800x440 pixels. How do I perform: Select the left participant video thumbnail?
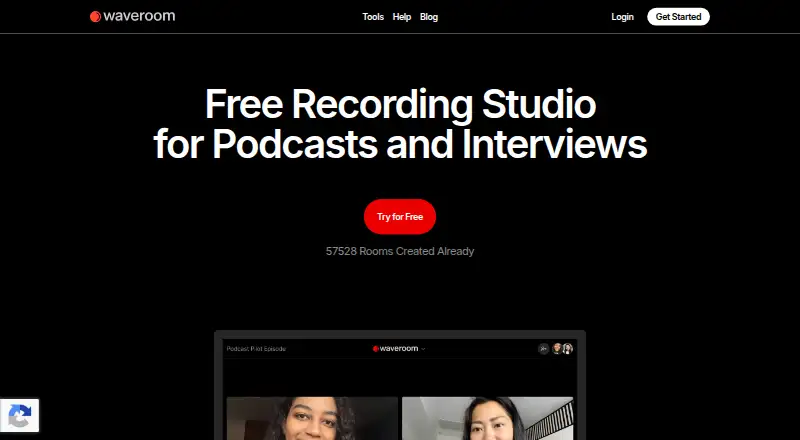pyautogui.click(x=312, y=419)
